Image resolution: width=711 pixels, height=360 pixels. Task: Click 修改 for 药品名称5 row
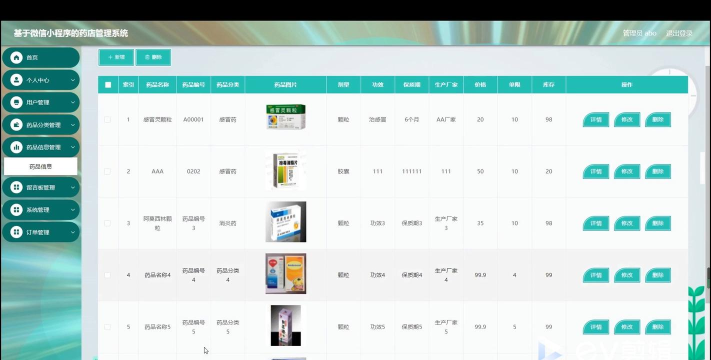coord(627,327)
